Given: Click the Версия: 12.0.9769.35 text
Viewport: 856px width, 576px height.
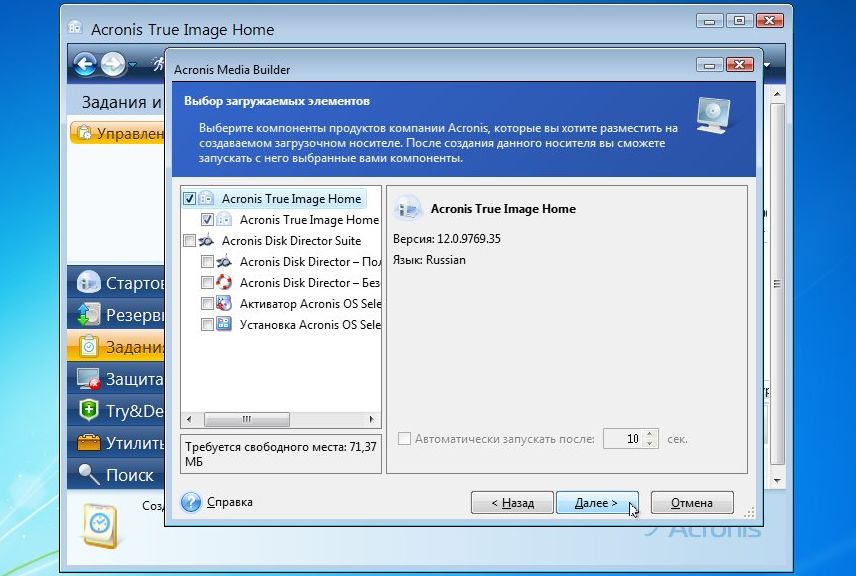Looking at the screenshot, I should (447, 239).
